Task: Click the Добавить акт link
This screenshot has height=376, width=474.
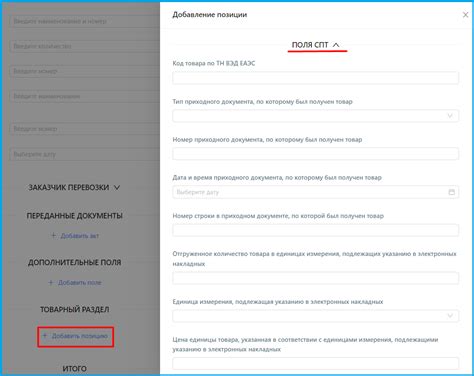Action: coord(75,236)
